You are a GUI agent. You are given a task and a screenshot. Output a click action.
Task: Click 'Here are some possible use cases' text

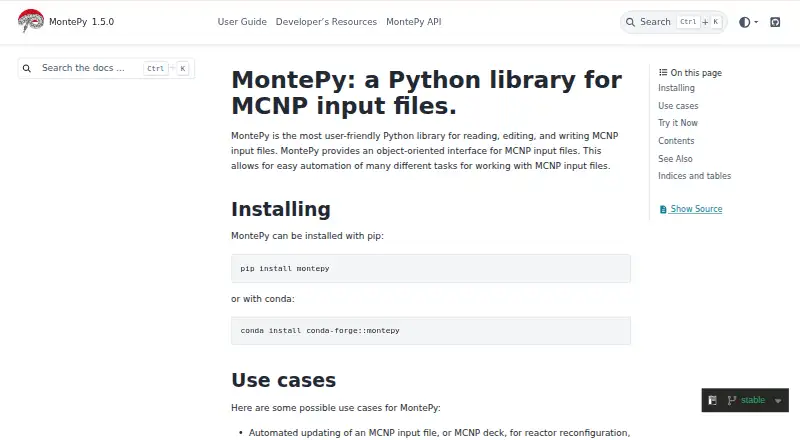click(336, 408)
